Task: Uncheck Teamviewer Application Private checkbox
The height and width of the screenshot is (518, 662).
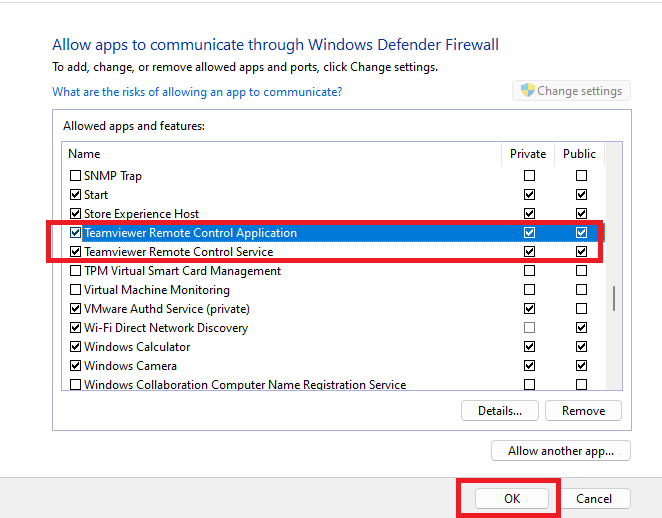Action: click(x=529, y=232)
